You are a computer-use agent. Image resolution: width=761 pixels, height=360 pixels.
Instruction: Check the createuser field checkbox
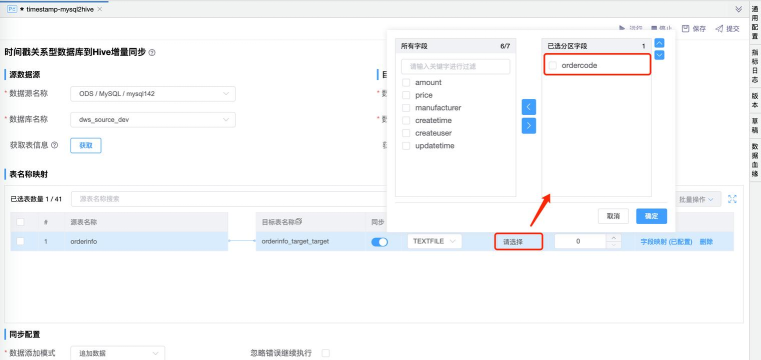coord(406,133)
